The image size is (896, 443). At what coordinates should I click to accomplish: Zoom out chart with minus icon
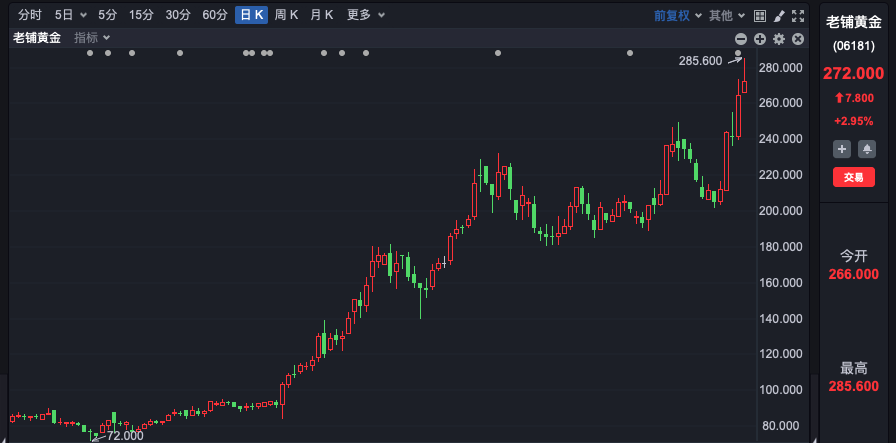coord(741,38)
